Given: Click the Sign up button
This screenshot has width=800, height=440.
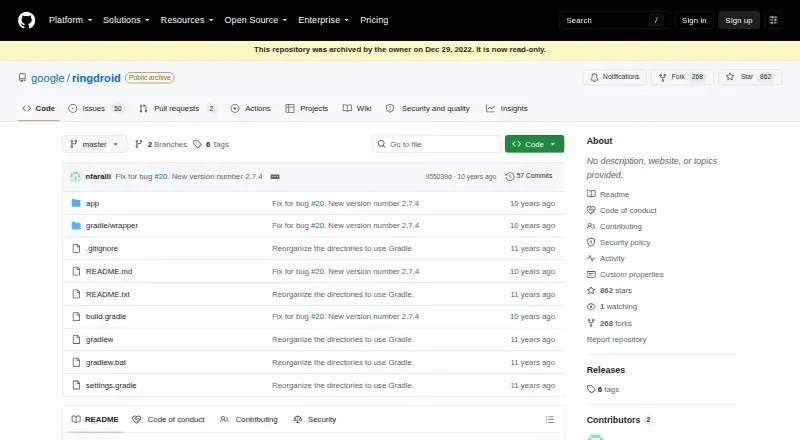Looking at the screenshot, I should click(739, 20).
